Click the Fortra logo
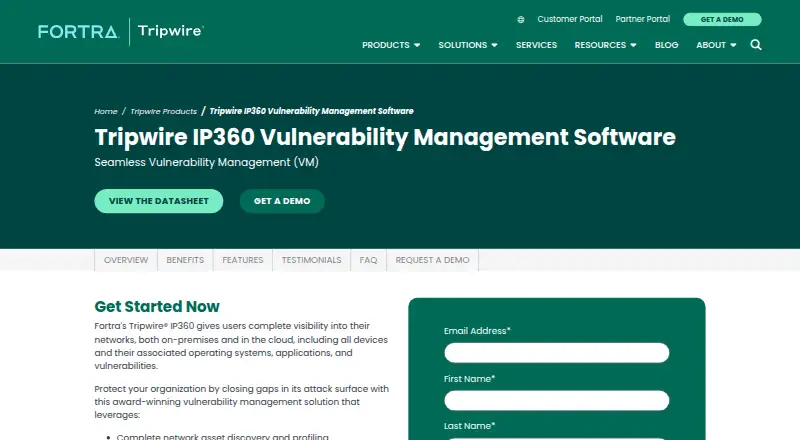This screenshot has width=800, height=440. [78, 32]
